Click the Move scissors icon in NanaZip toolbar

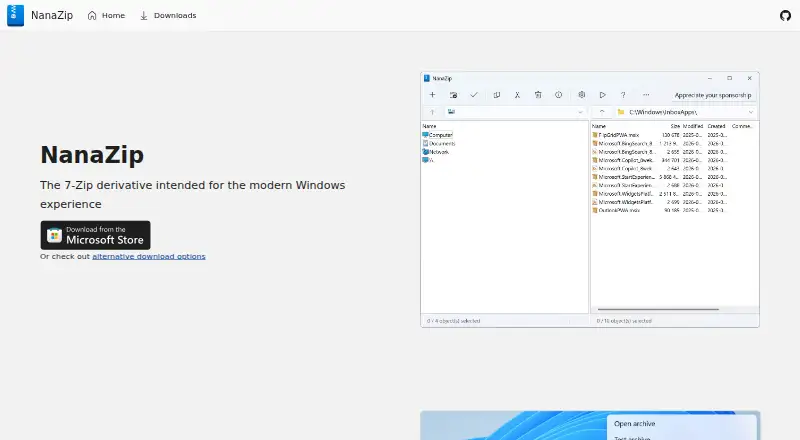point(517,95)
